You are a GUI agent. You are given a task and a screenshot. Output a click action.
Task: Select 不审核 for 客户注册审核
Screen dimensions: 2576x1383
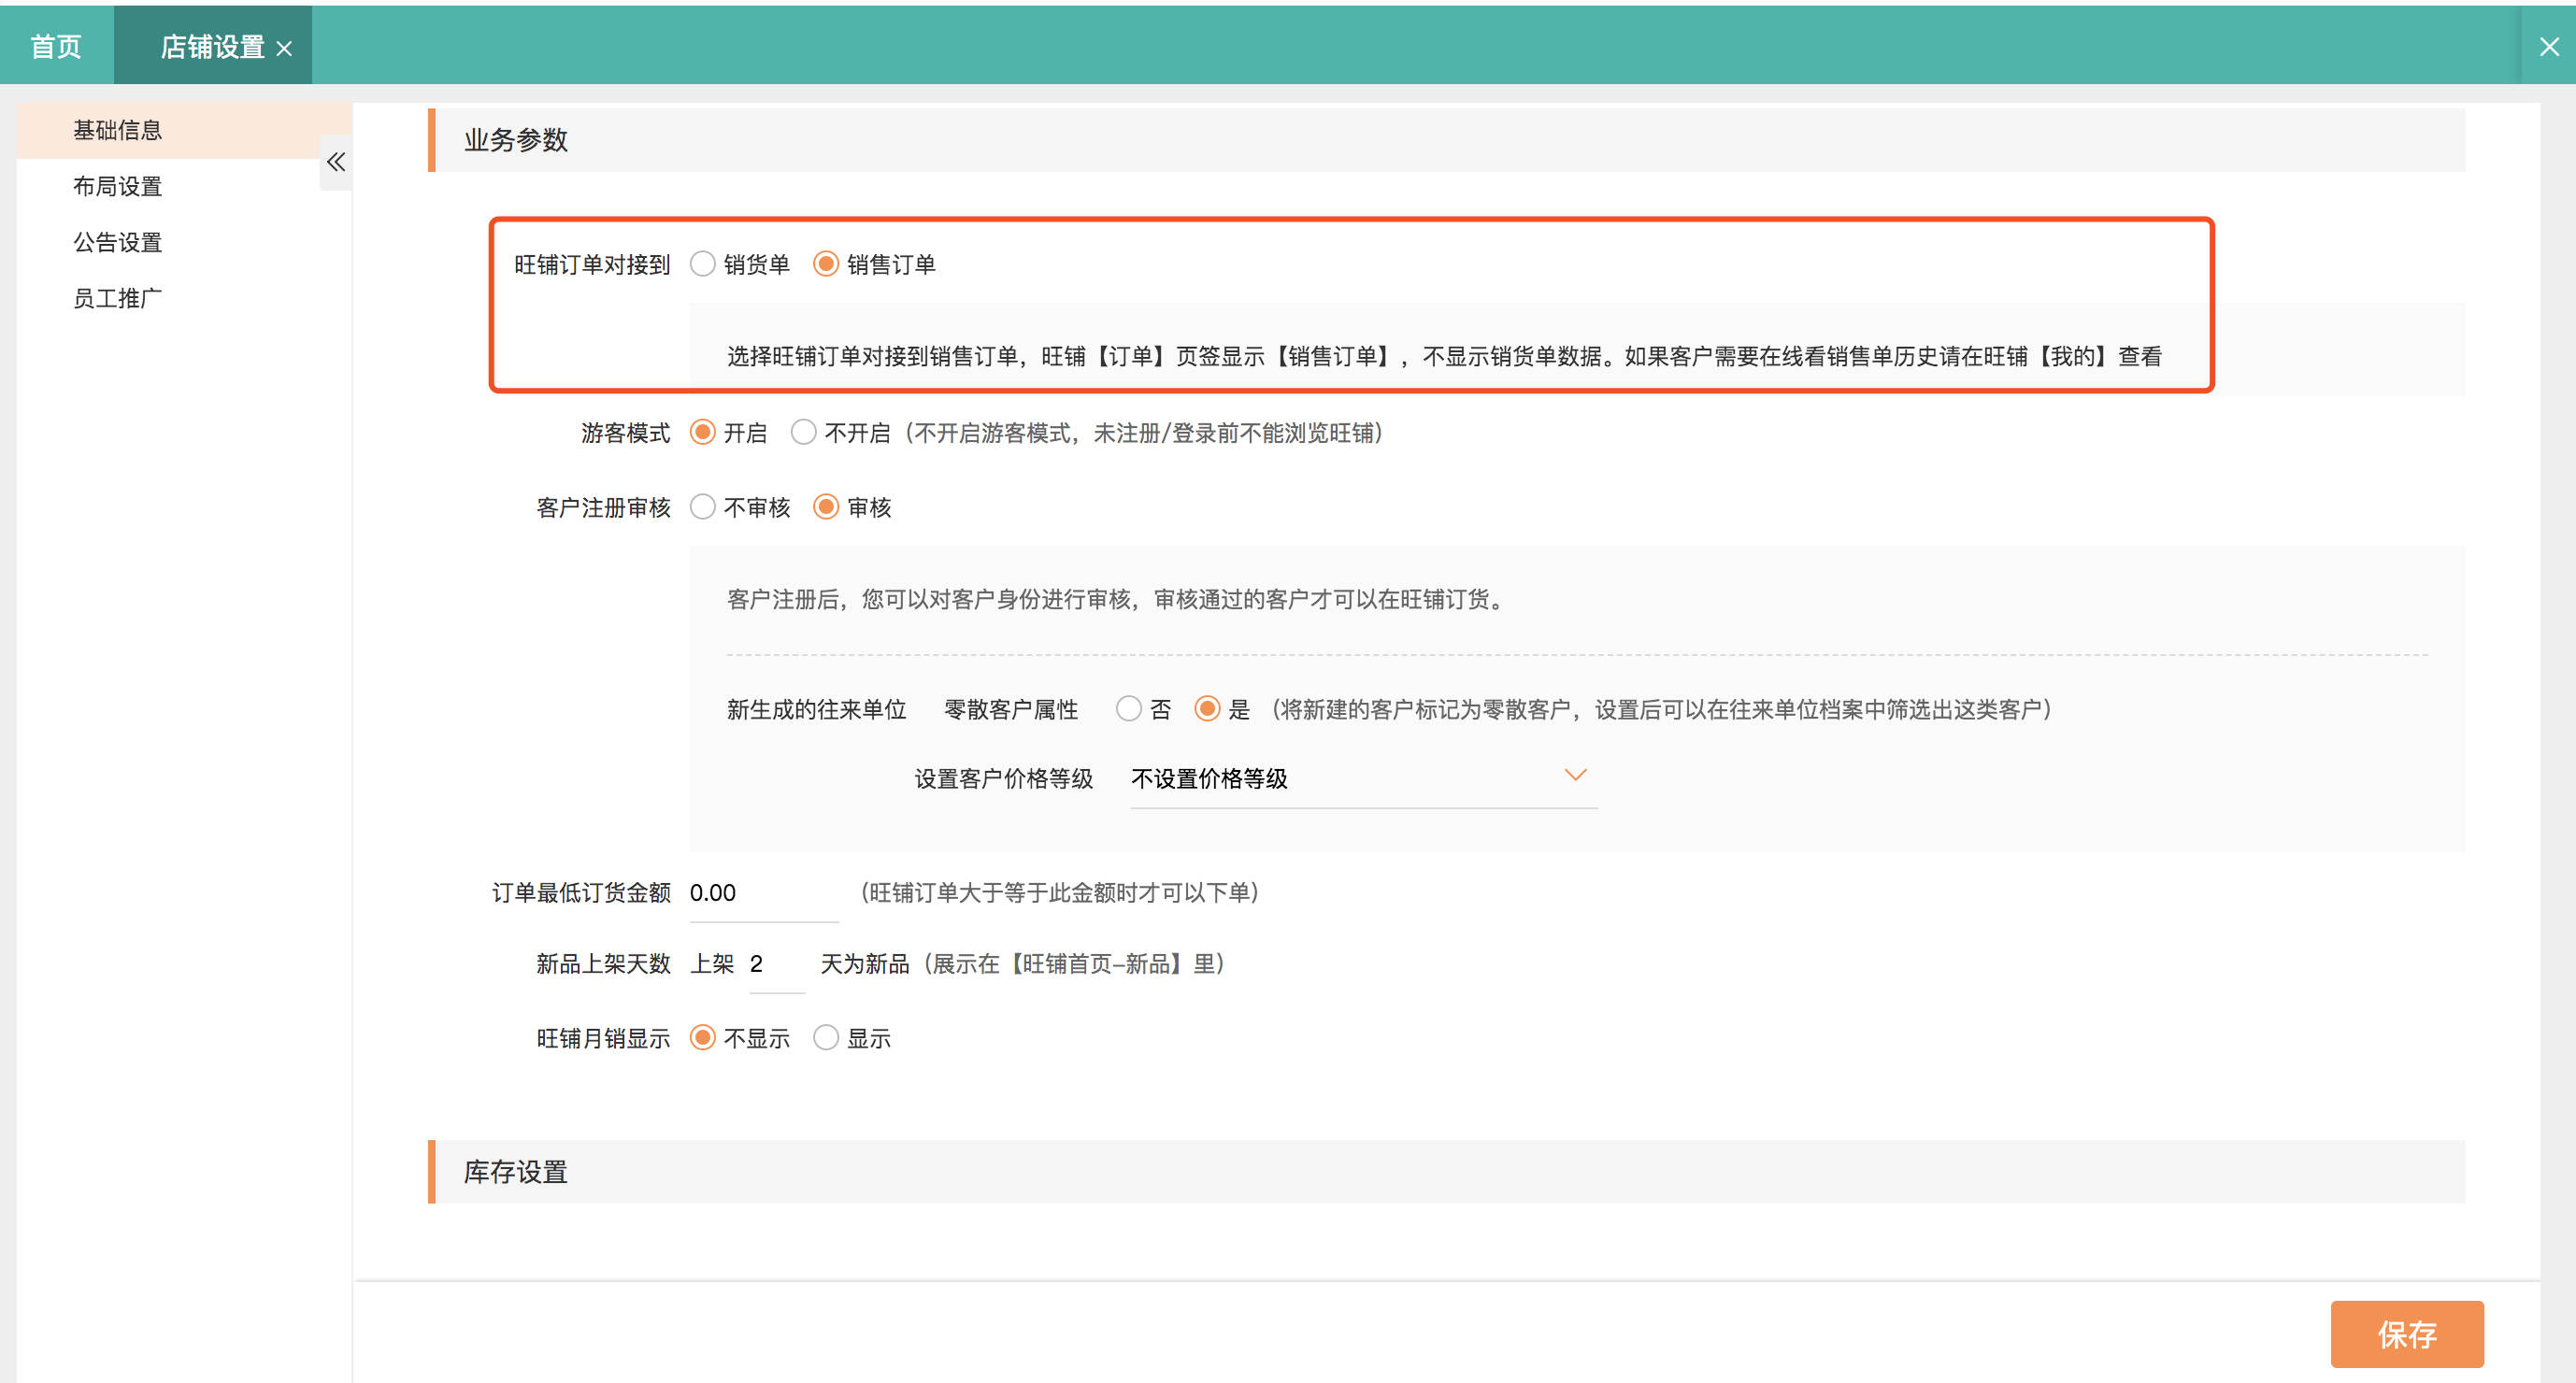click(702, 506)
